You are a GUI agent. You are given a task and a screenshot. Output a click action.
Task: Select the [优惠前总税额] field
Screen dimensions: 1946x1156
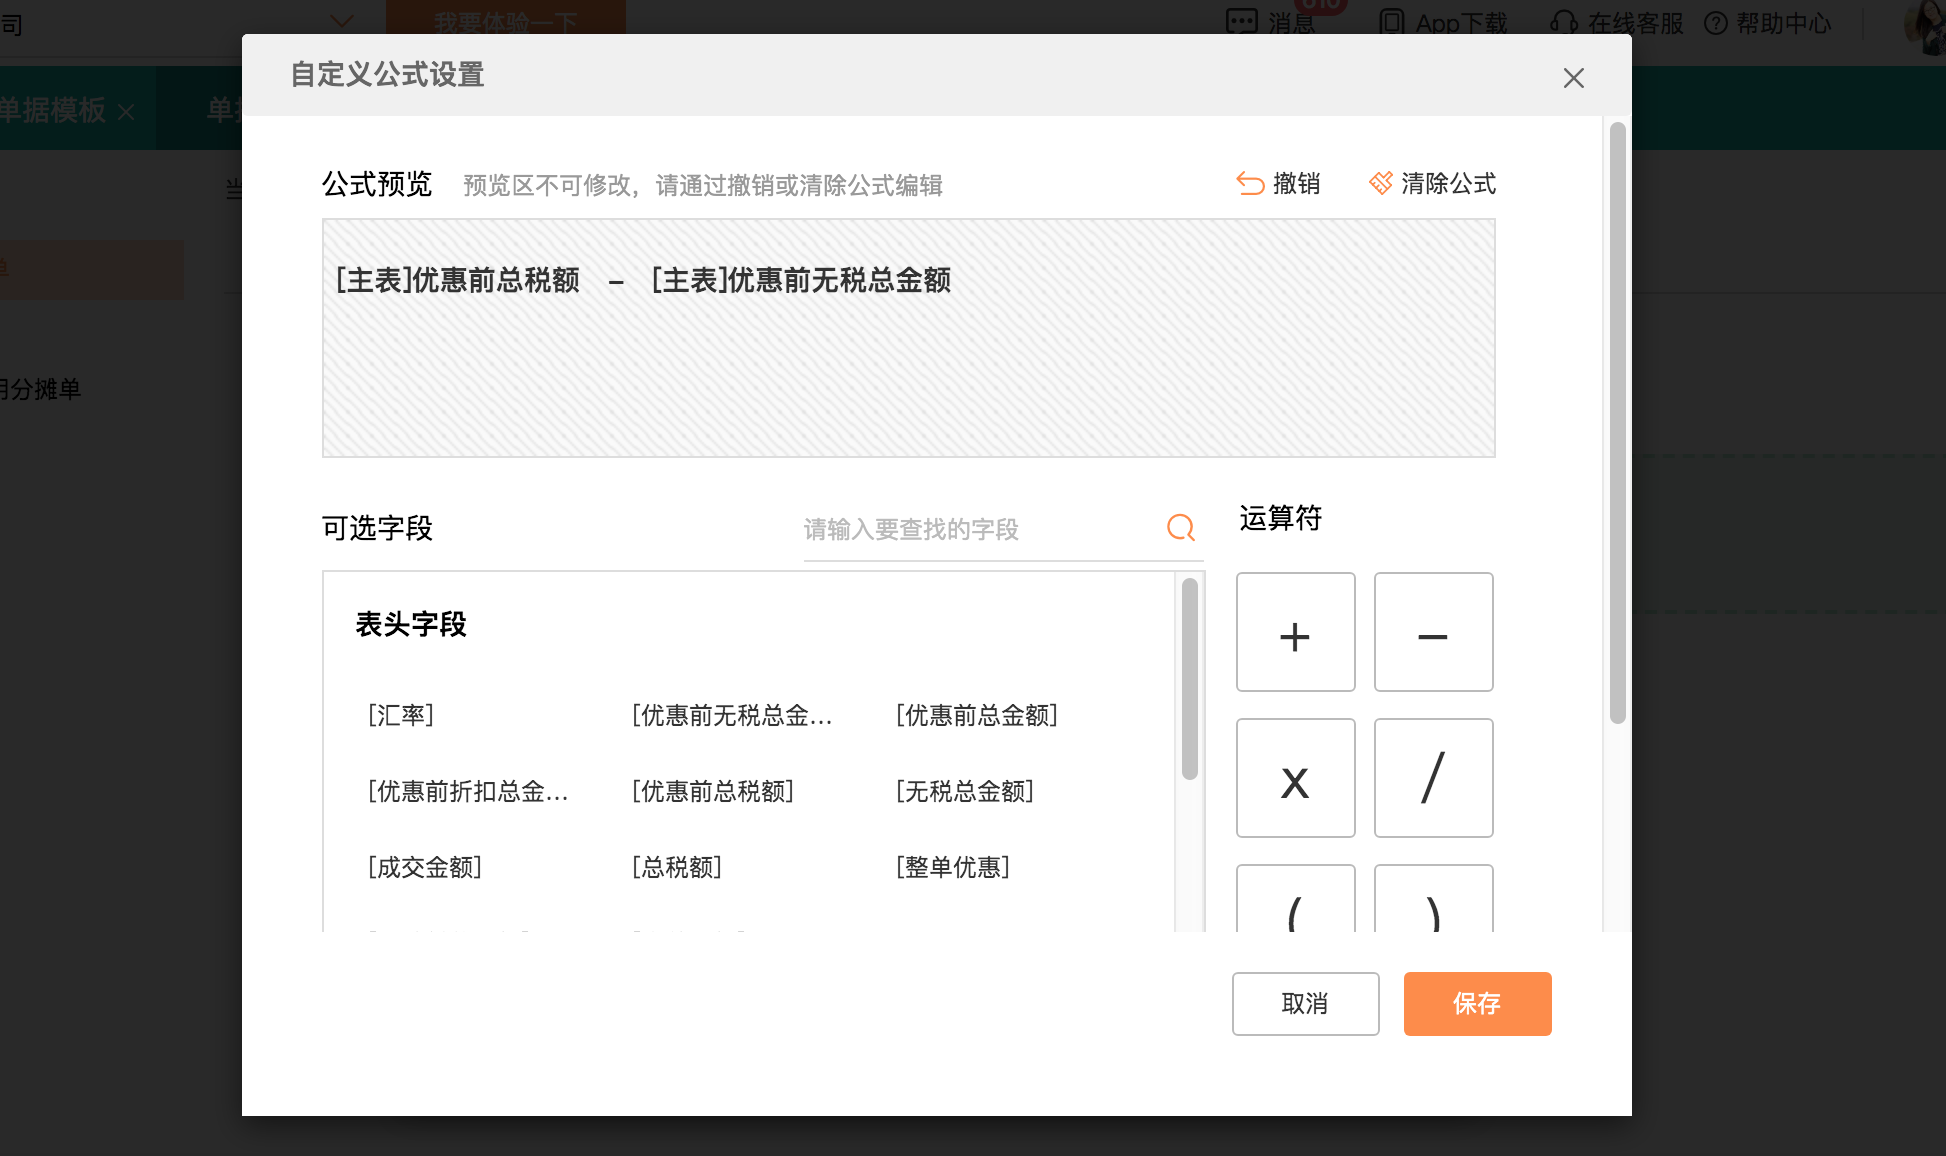712,790
